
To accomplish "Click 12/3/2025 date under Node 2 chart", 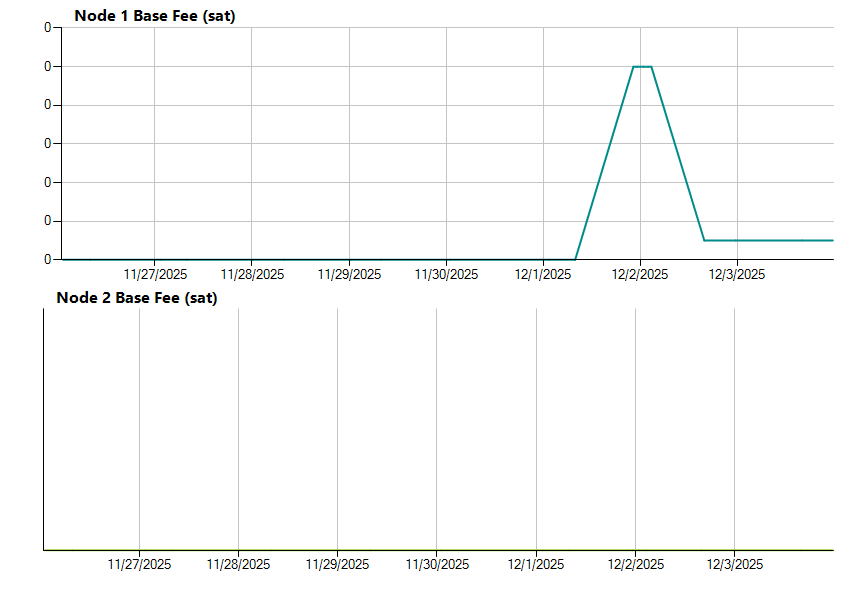I will (x=734, y=564).
